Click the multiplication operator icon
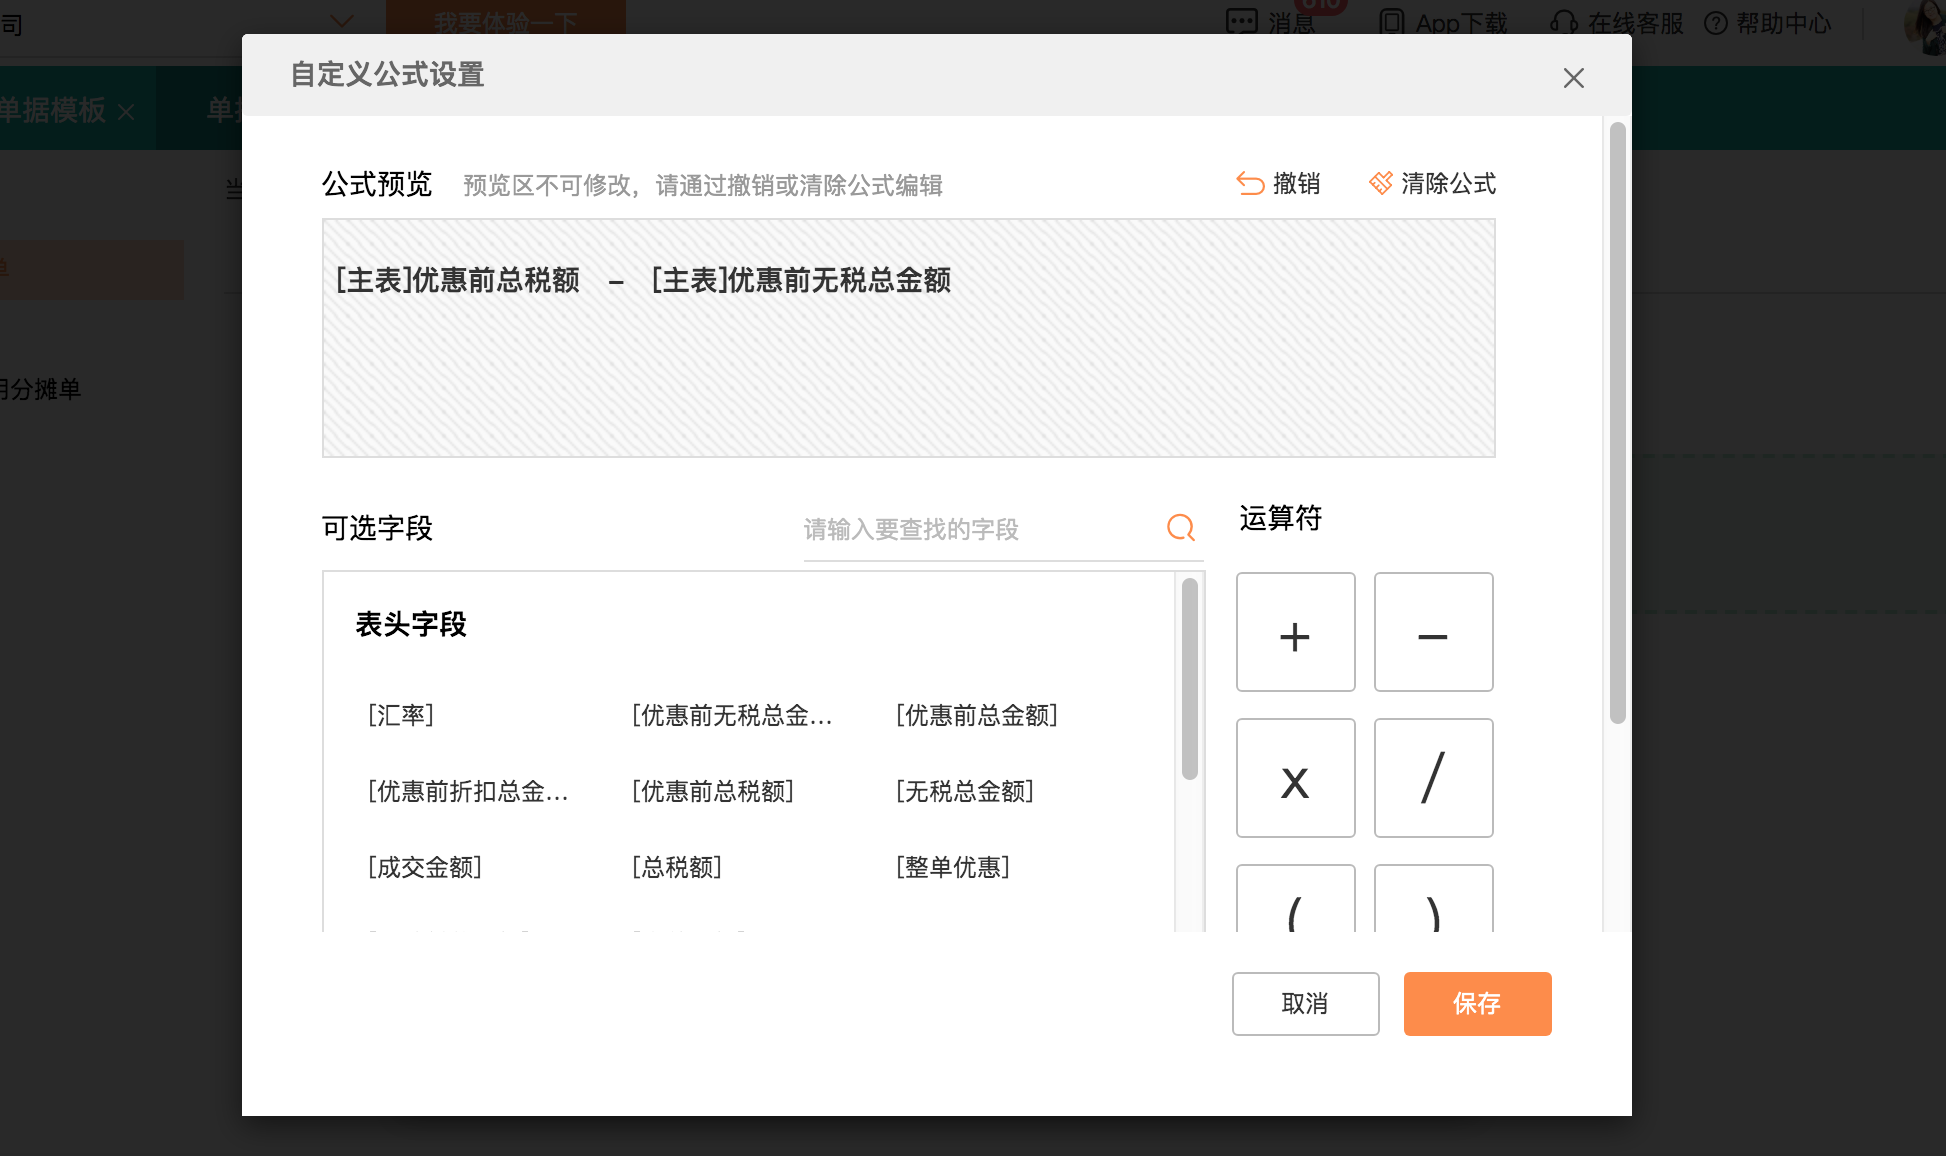The height and width of the screenshot is (1156, 1946). click(x=1295, y=778)
